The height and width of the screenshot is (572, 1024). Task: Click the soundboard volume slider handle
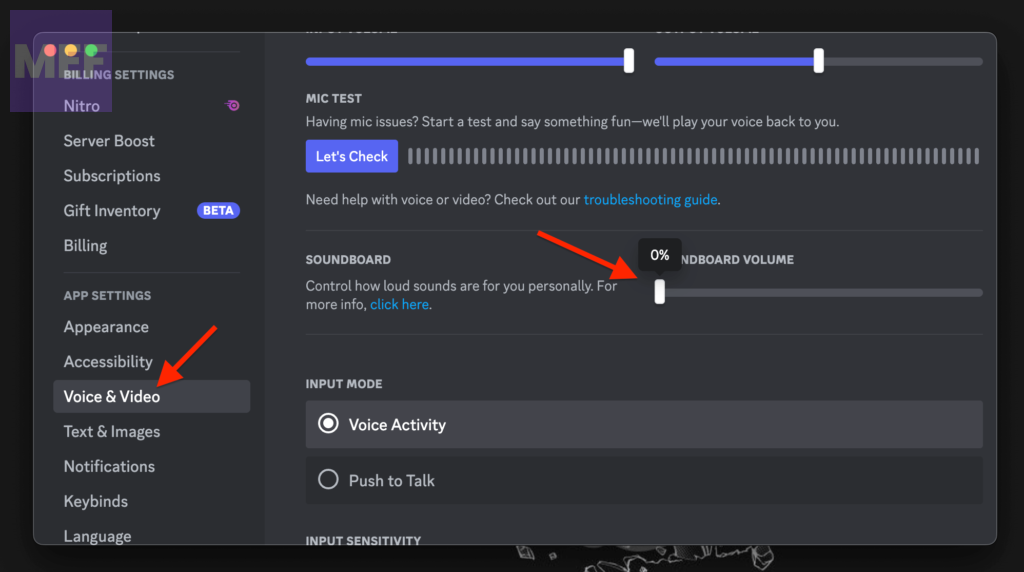[x=659, y=292]
